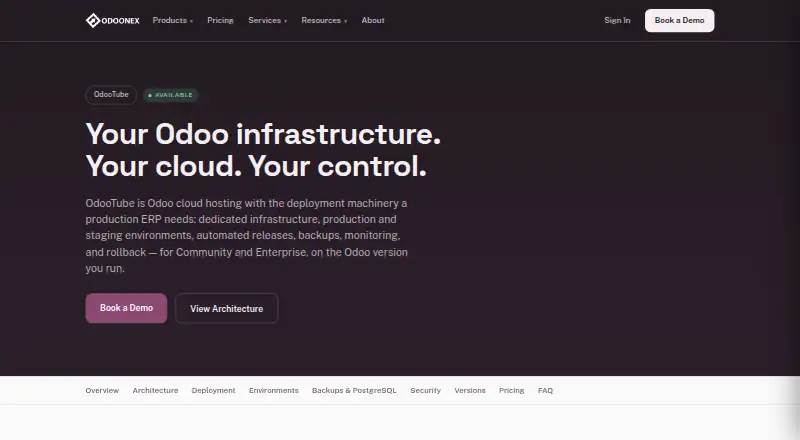The image size is (800, 440).
Task: Click the Odoonex diamond logo icon
Action: click(93, 20)
